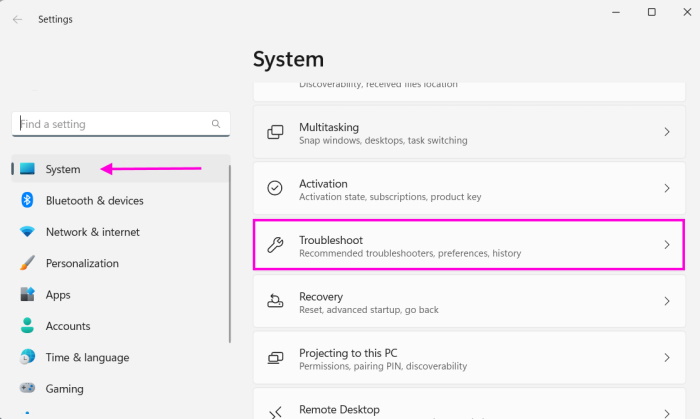The width and height of the screenshot is (700, 419).
Task: Open Accounts settings page
Action: [68, 326]
